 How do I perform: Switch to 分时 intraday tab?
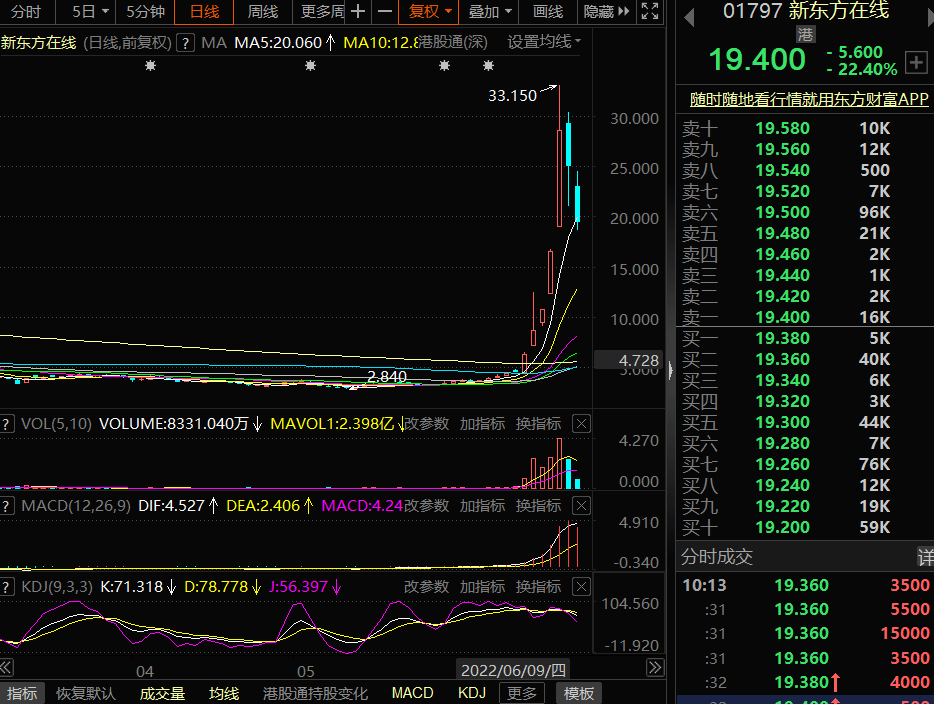pos(26,12)
